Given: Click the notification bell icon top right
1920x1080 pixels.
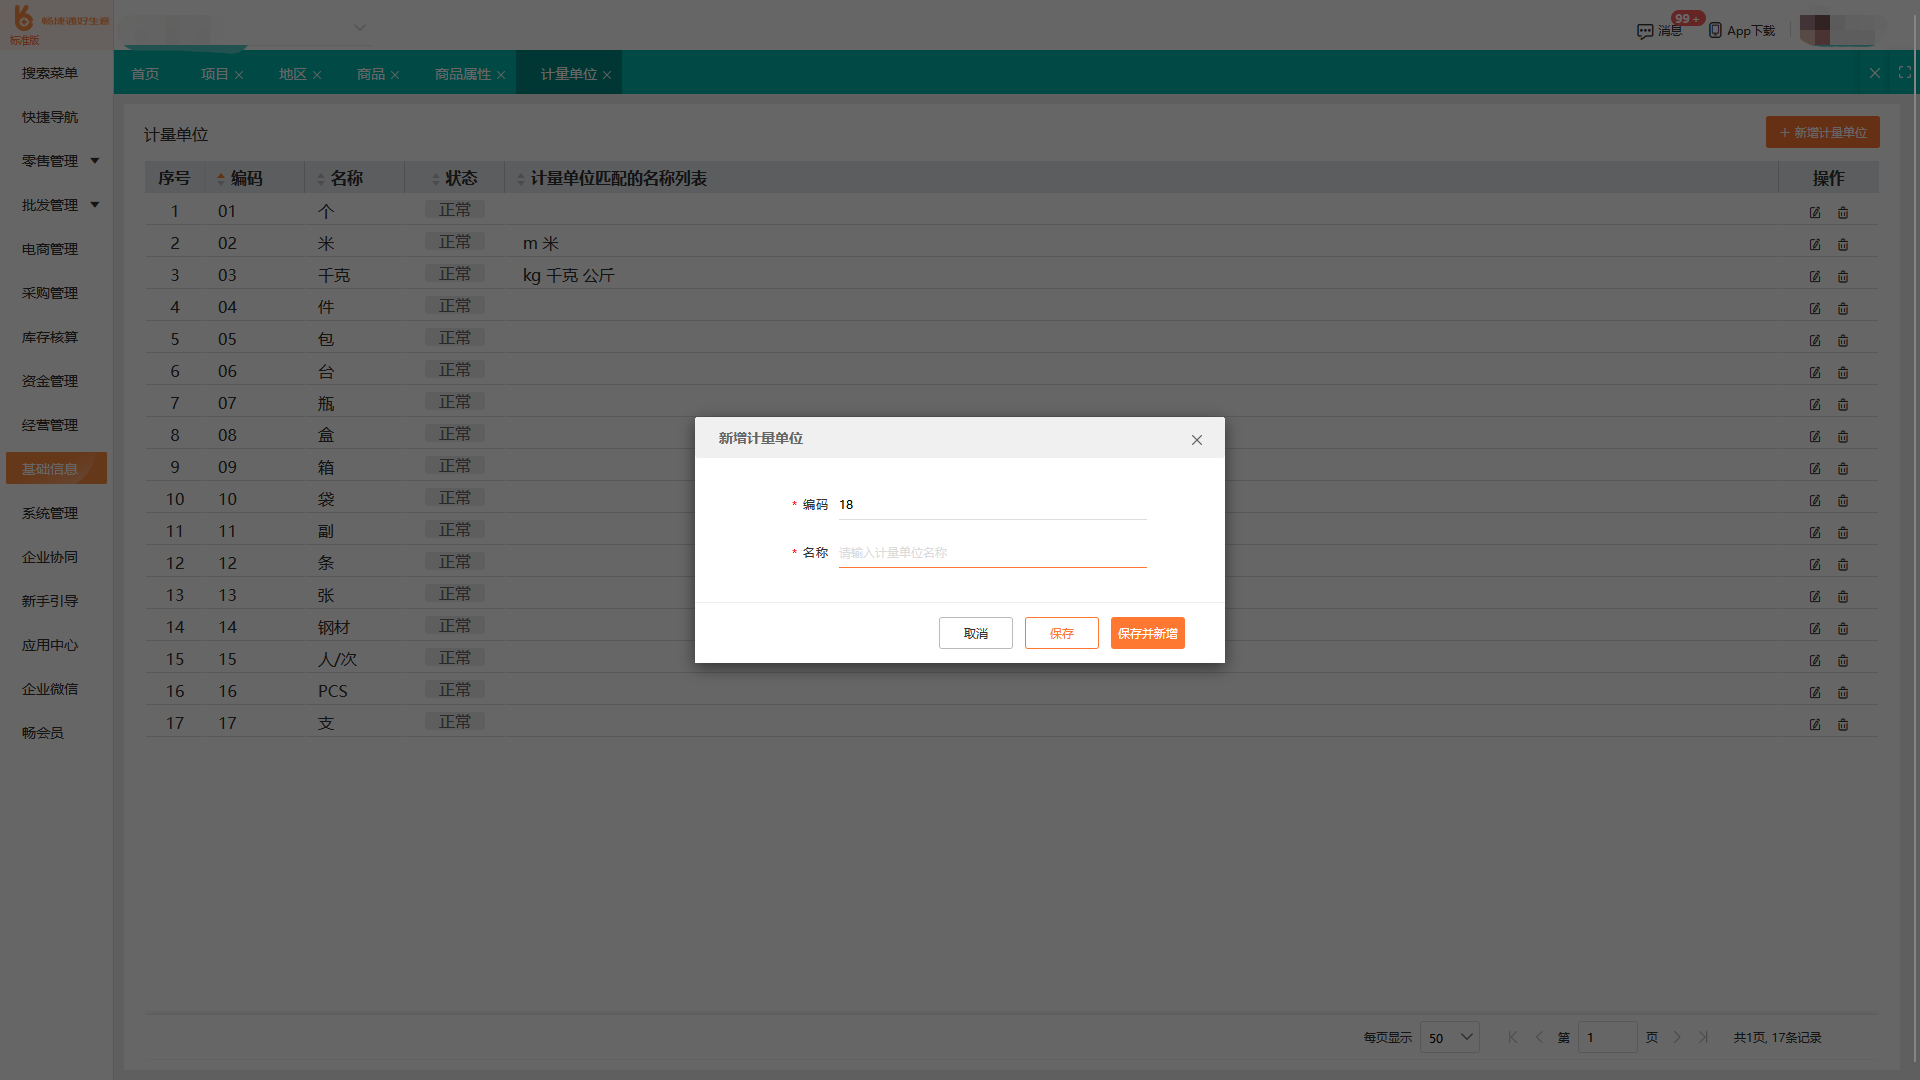Looking at the screenshot, I should pos(1659,29).
